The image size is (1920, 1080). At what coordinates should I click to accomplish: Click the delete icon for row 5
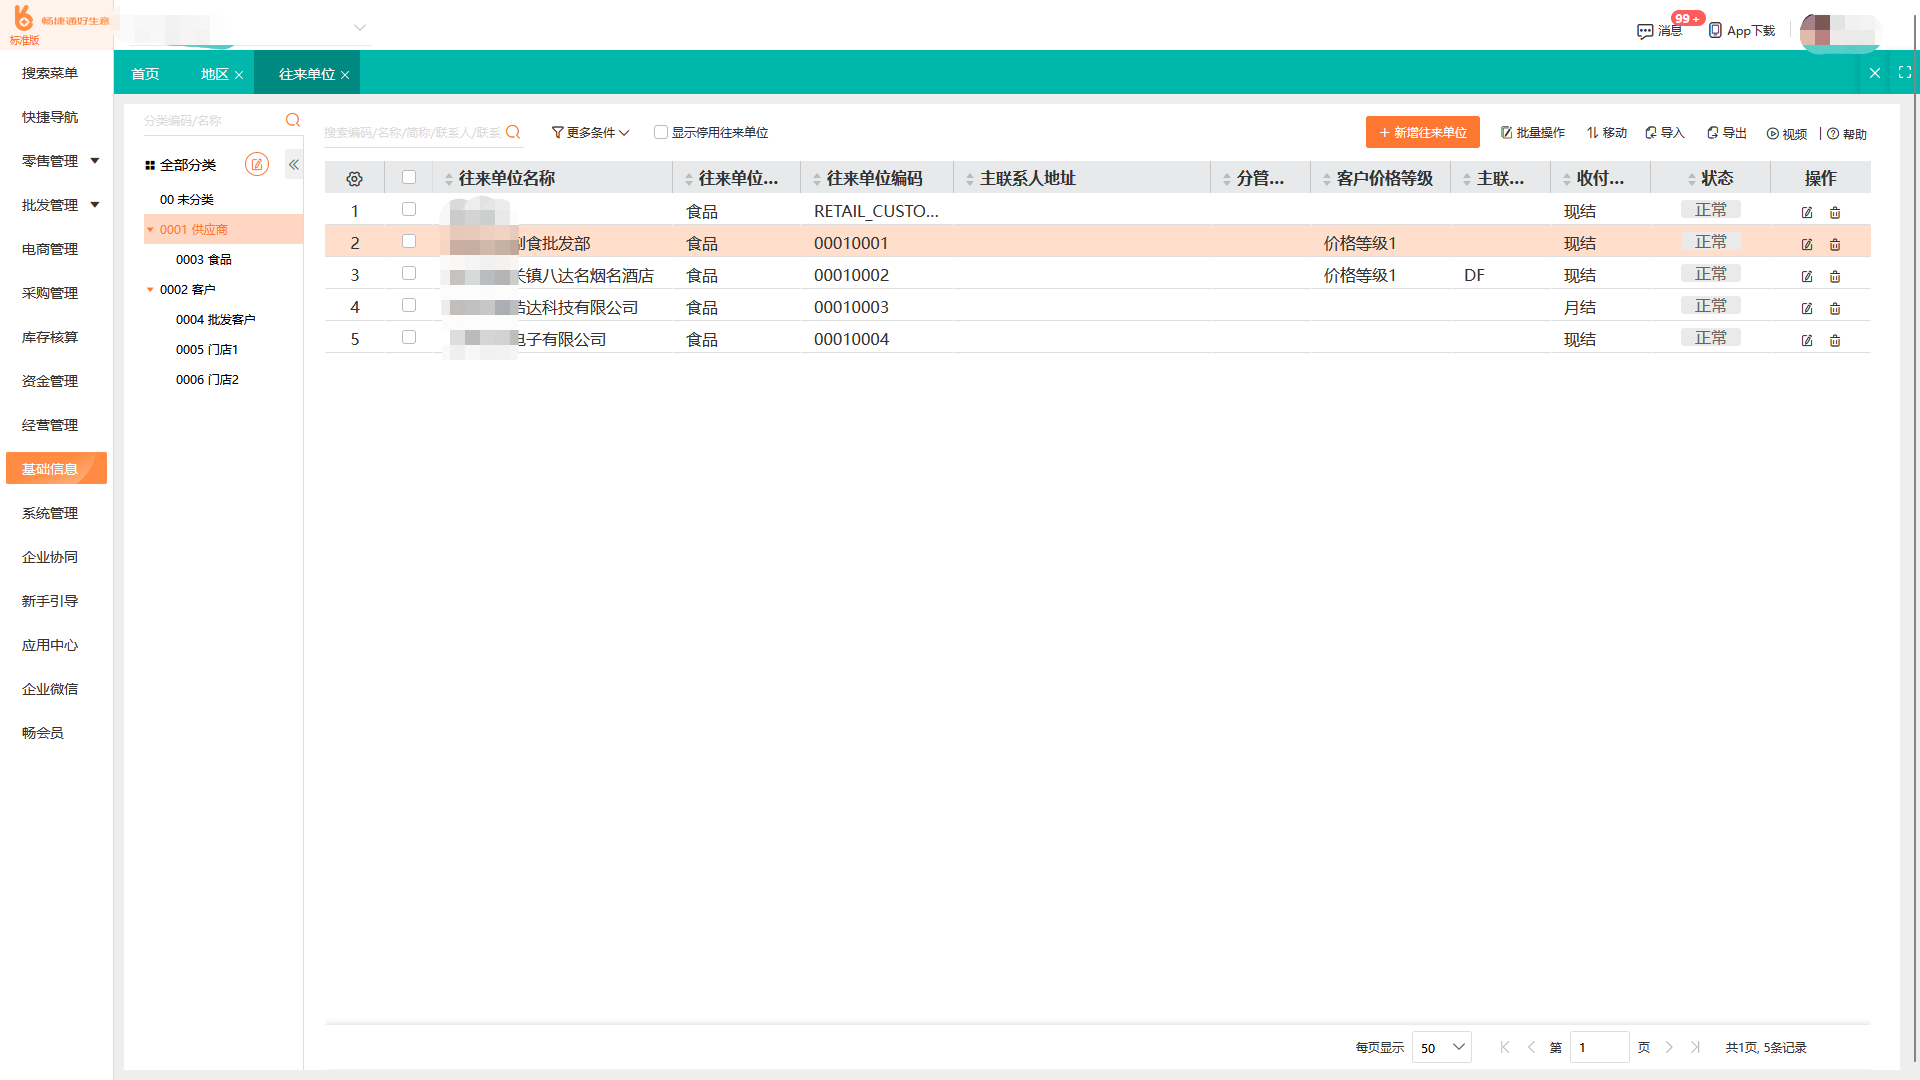pos(1834,339)
